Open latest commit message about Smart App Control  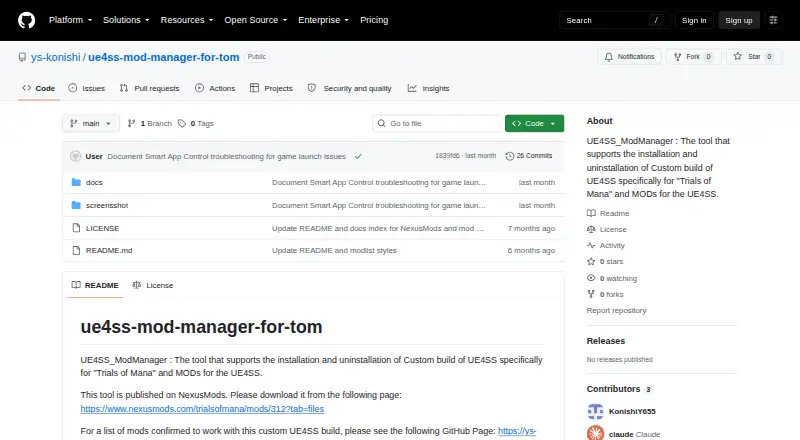click(x=227, y=156)
